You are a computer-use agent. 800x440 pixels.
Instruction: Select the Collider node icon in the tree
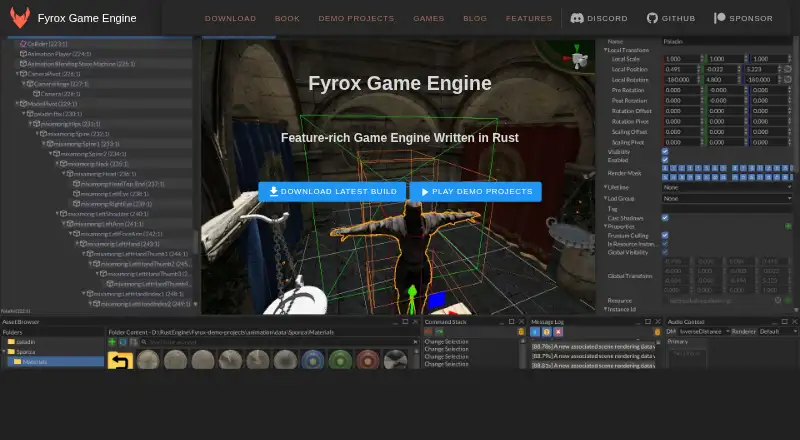(x=23, y=44)
